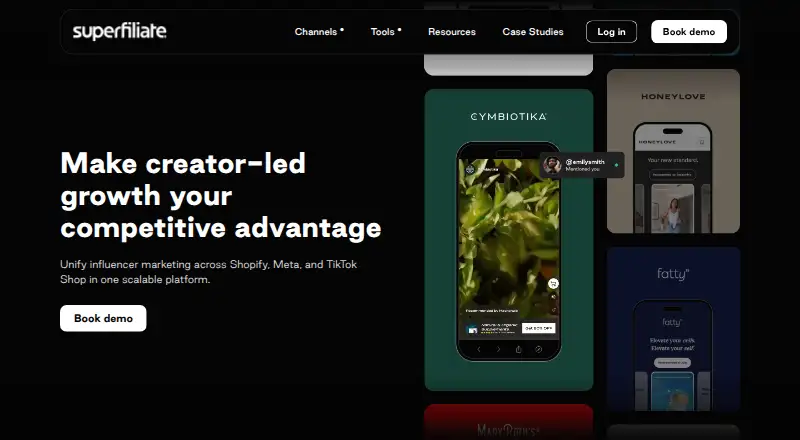
Task: Open the fatty showcase card
Action: coord(673,329)
